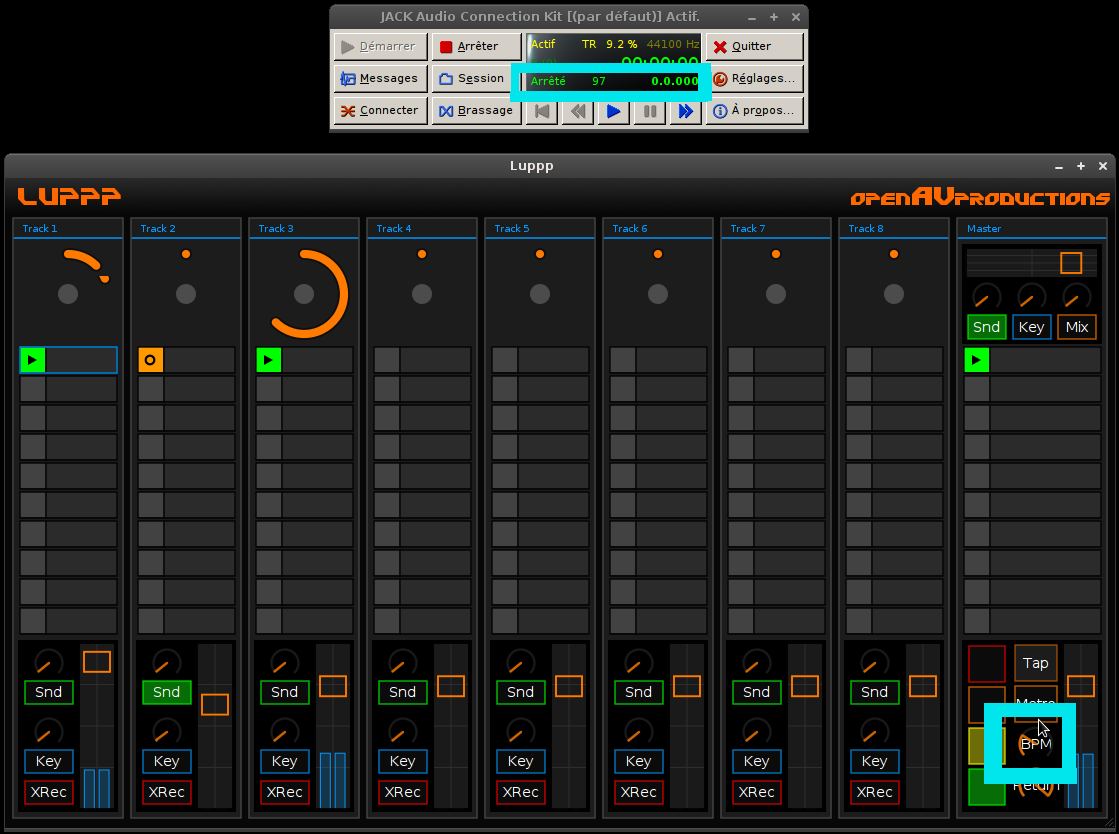Screen dimensions: 1119x834
Task: Click the Track 1 volume fader handle
Action: [x=97, y=662]
